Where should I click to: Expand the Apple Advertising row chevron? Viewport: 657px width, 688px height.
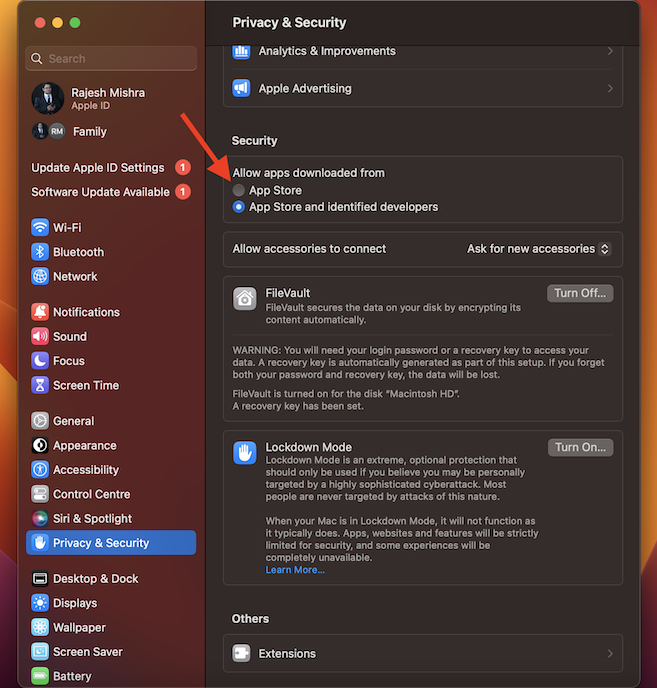tap(610, 89)
